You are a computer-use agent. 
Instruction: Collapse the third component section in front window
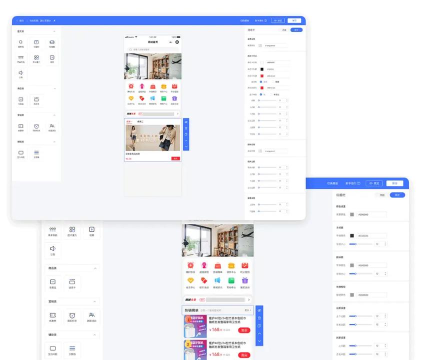(54, 115)
